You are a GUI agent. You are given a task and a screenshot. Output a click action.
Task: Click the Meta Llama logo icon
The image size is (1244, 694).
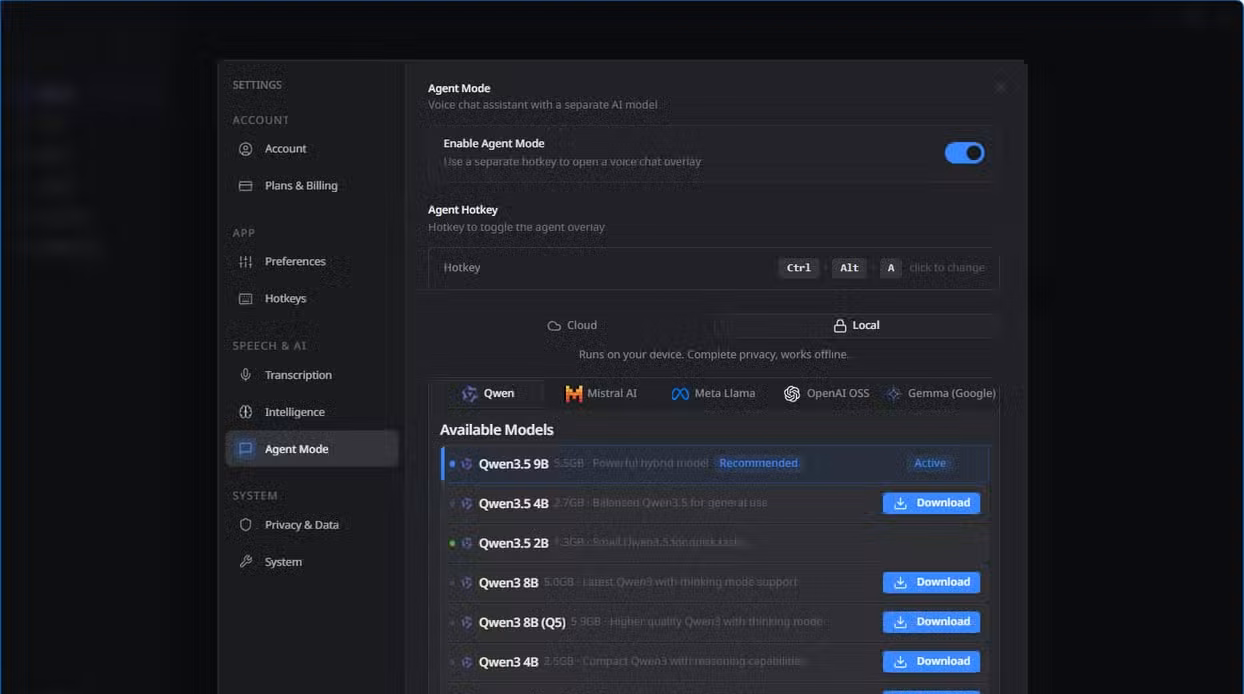click(x=680, y=394)
